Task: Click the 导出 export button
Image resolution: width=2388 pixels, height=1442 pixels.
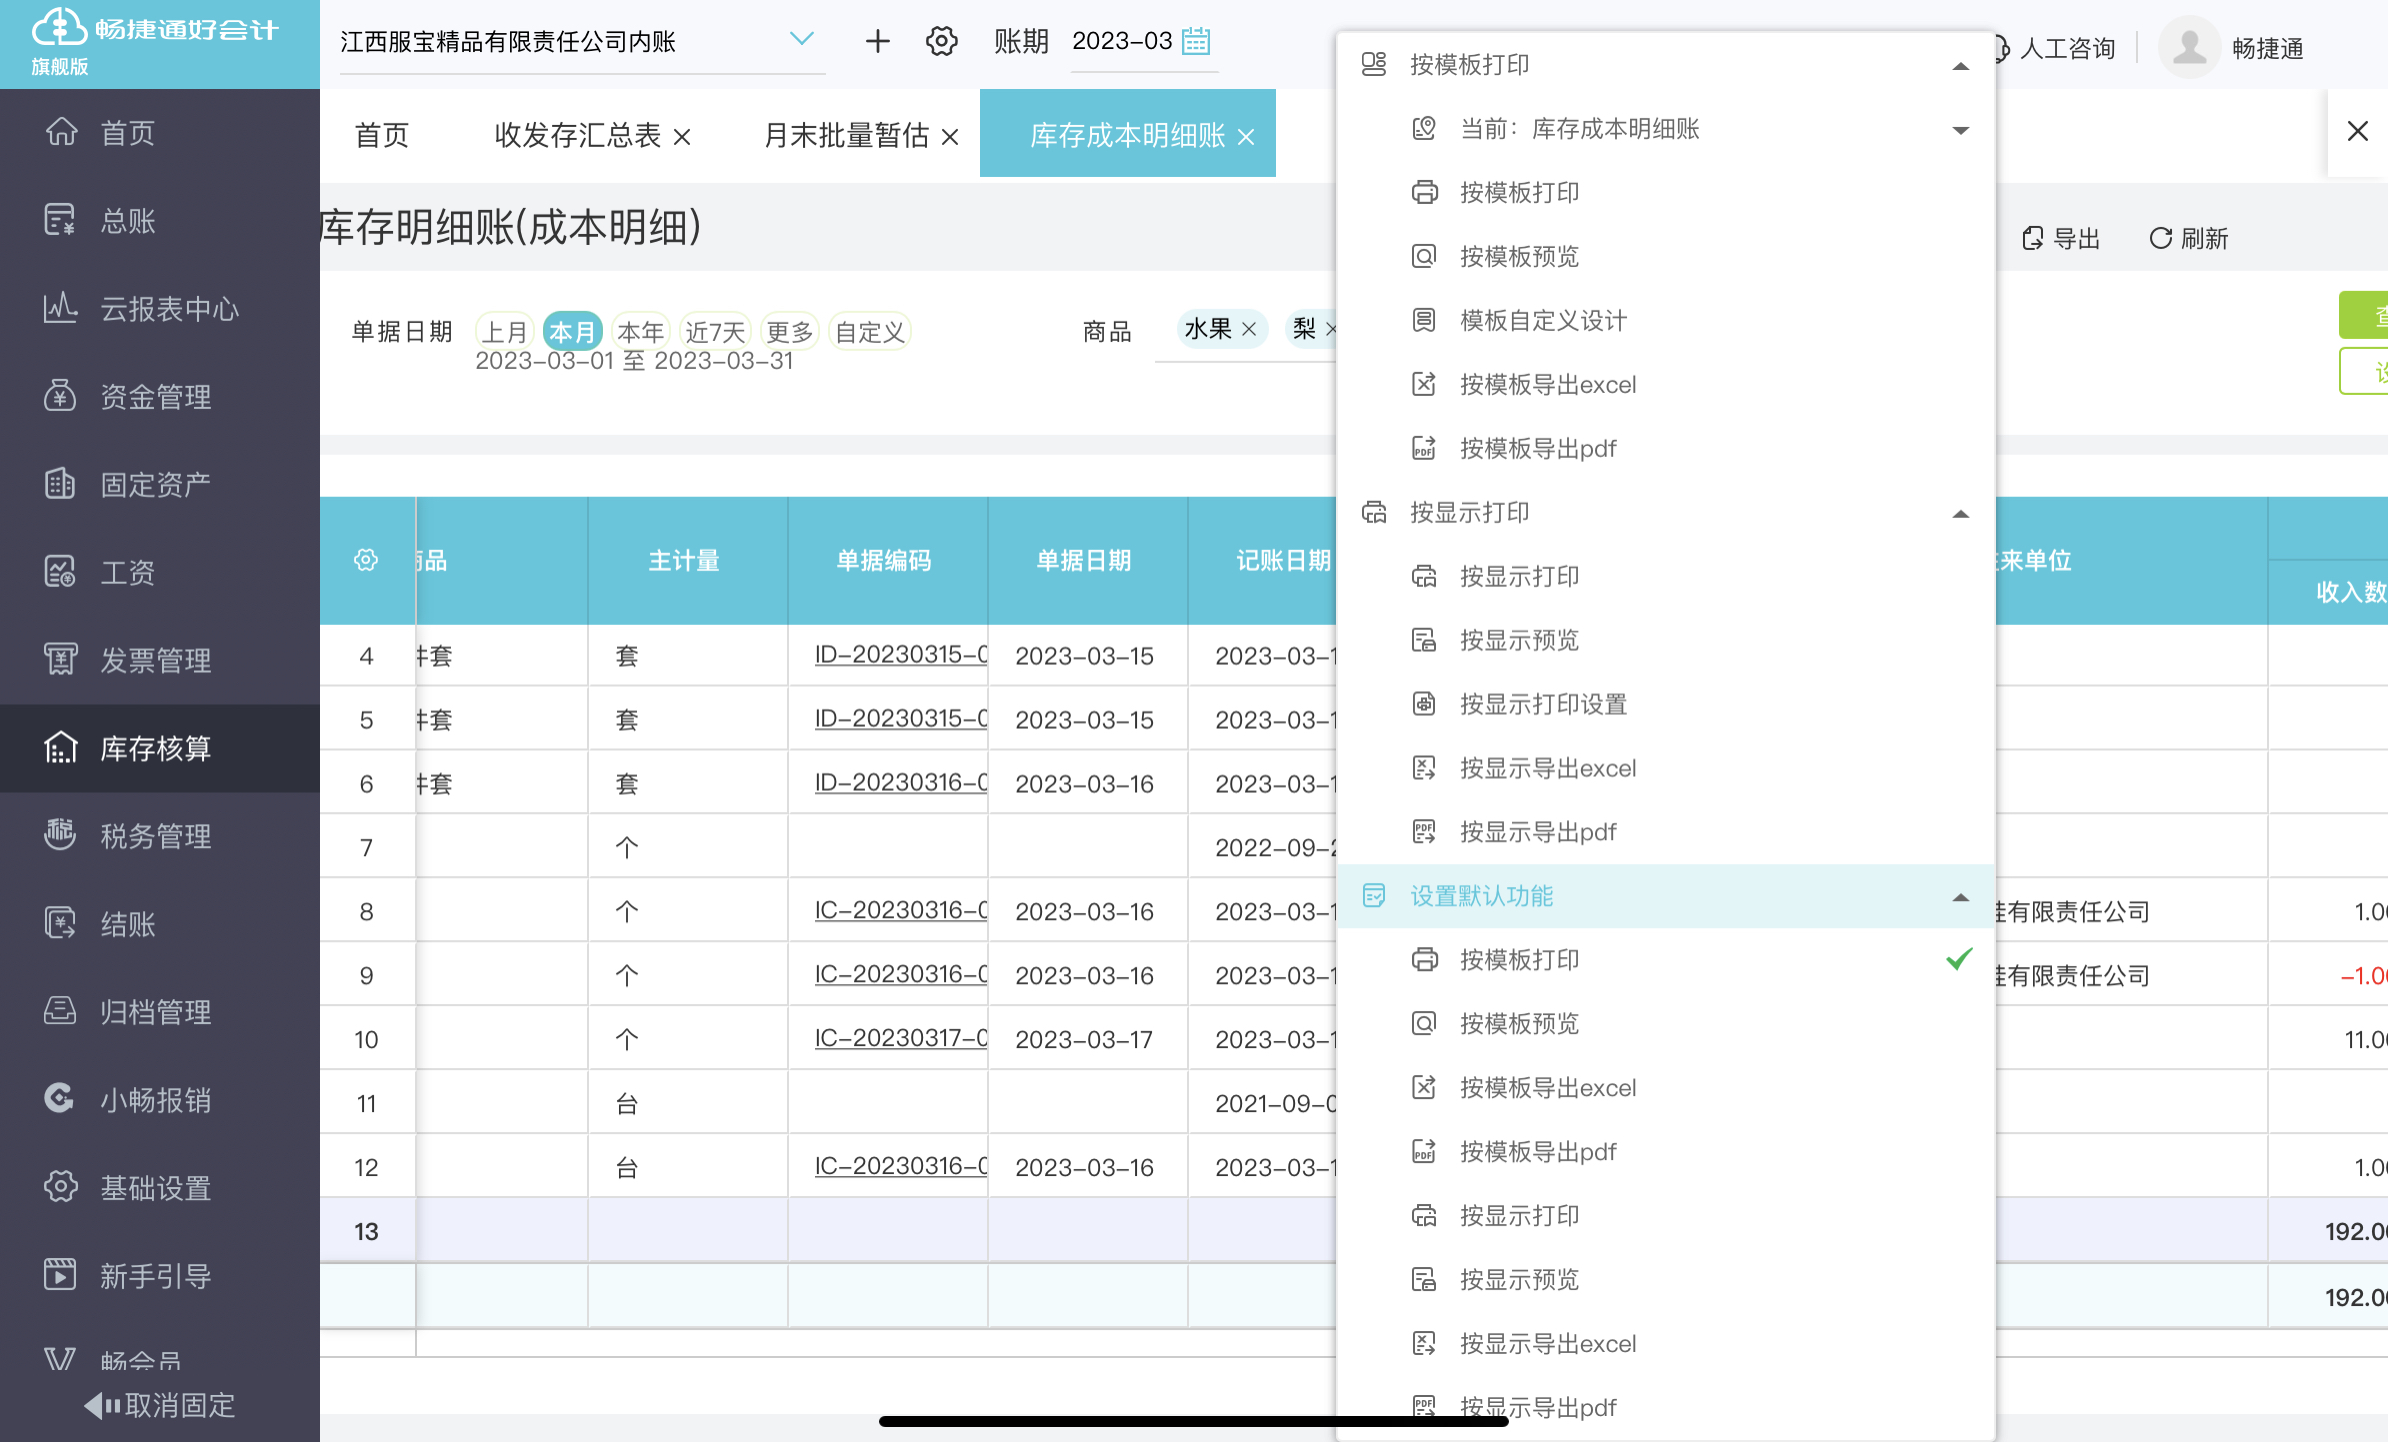Action: (2062, 237)
